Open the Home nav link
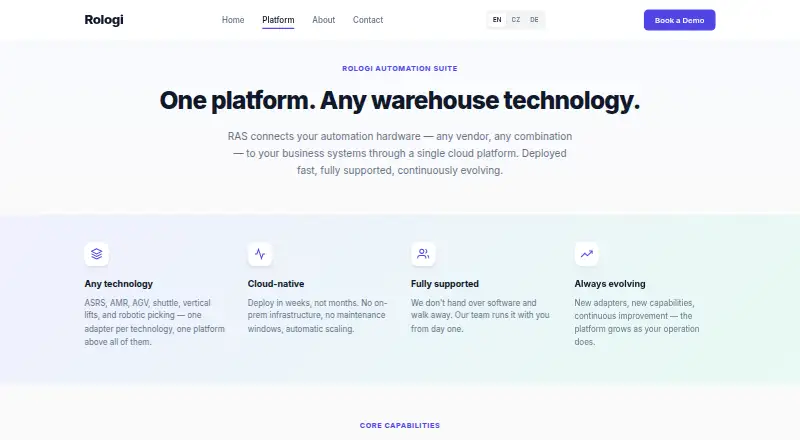 (233, 20)
